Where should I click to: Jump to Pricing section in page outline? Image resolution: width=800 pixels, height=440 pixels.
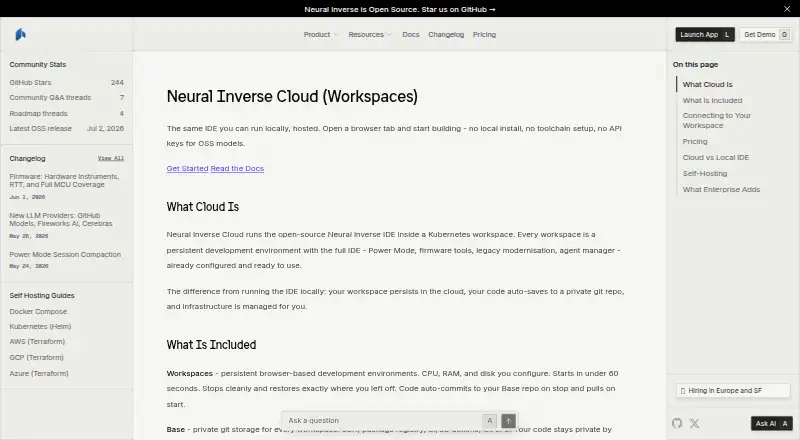(695, 141)
